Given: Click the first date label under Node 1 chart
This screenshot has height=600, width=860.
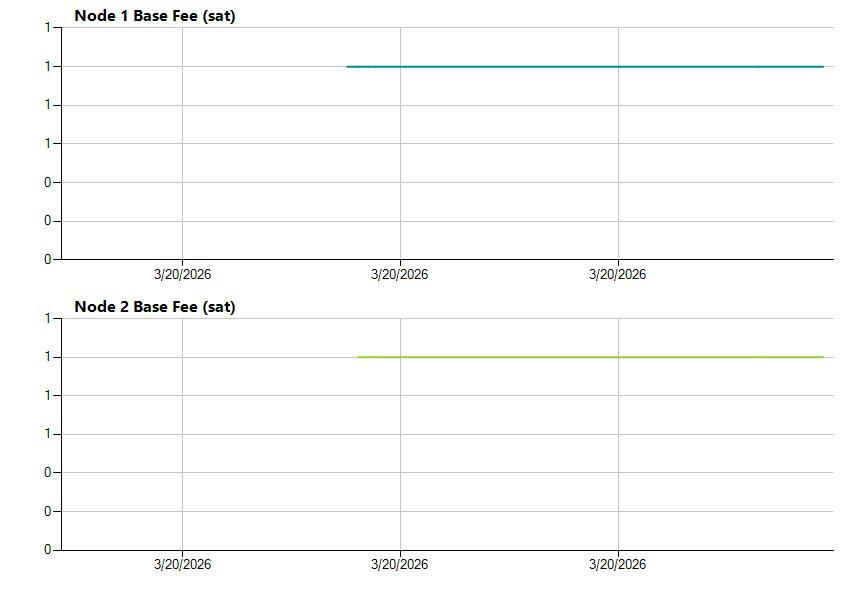Looking at the screenshot, I should 182,274.
